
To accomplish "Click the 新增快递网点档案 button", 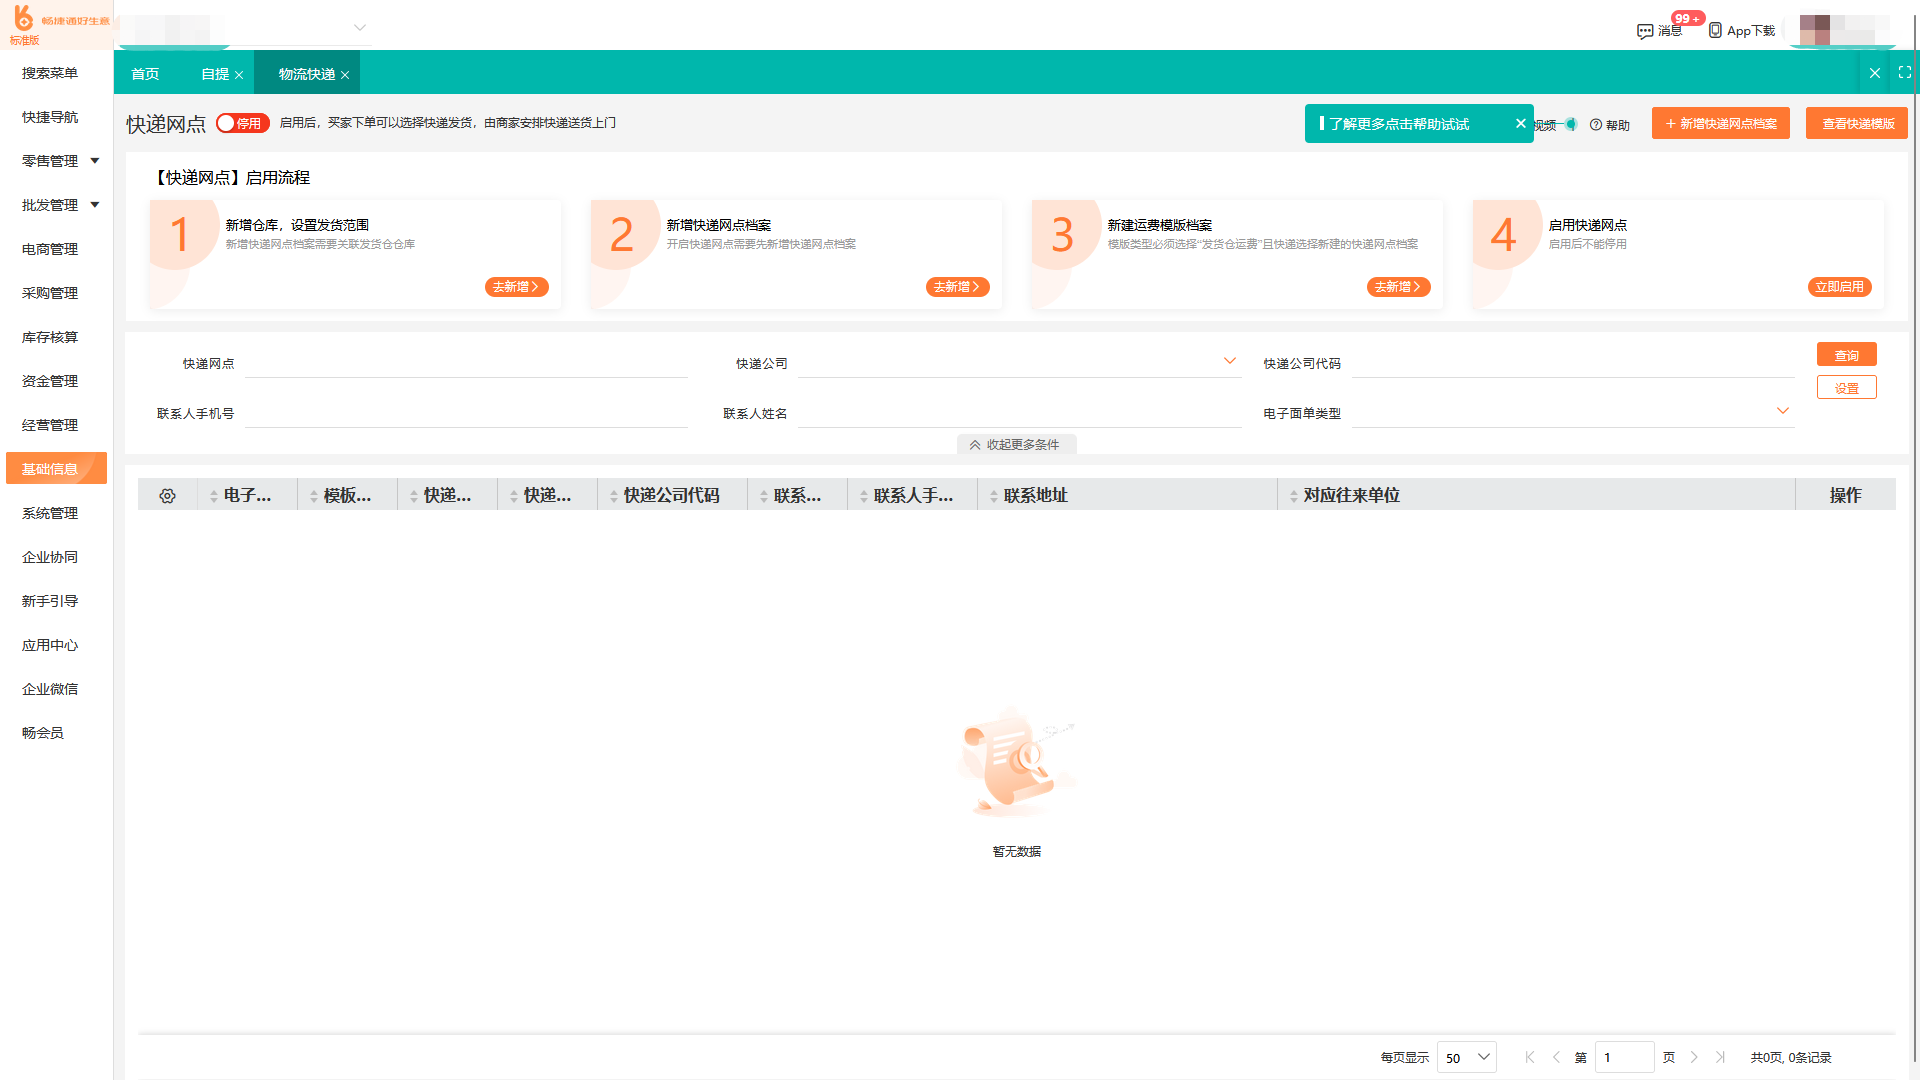I will (1721, 123).
